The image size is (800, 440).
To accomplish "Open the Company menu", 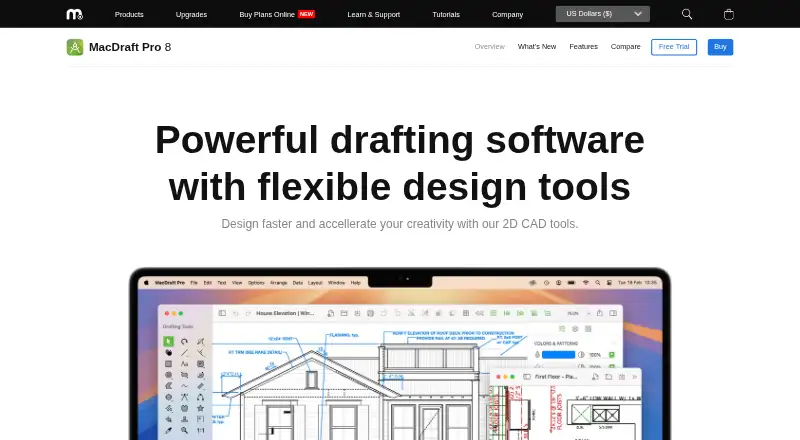I will (x=507, y=14).
